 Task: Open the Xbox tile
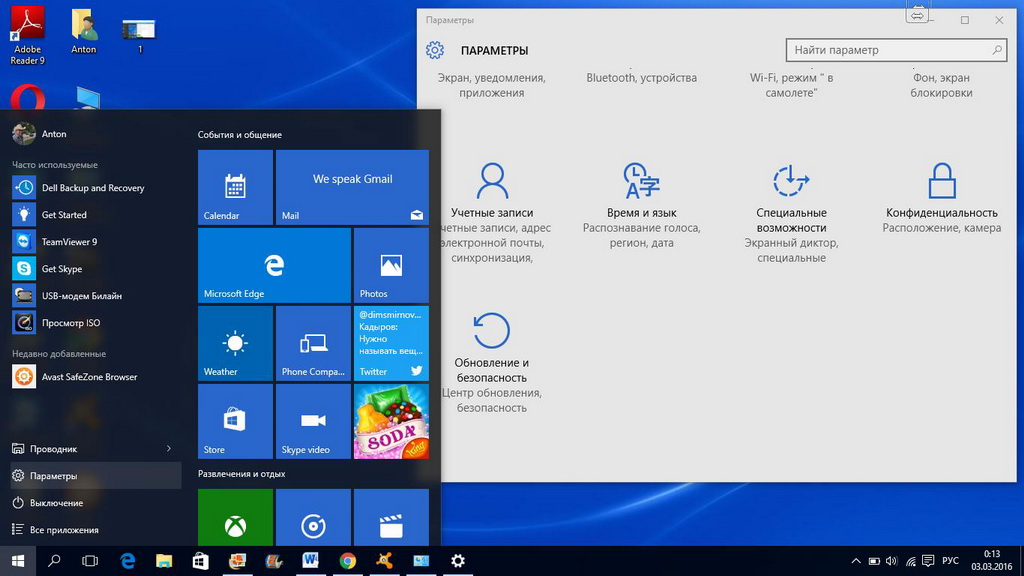coord(235,517)
